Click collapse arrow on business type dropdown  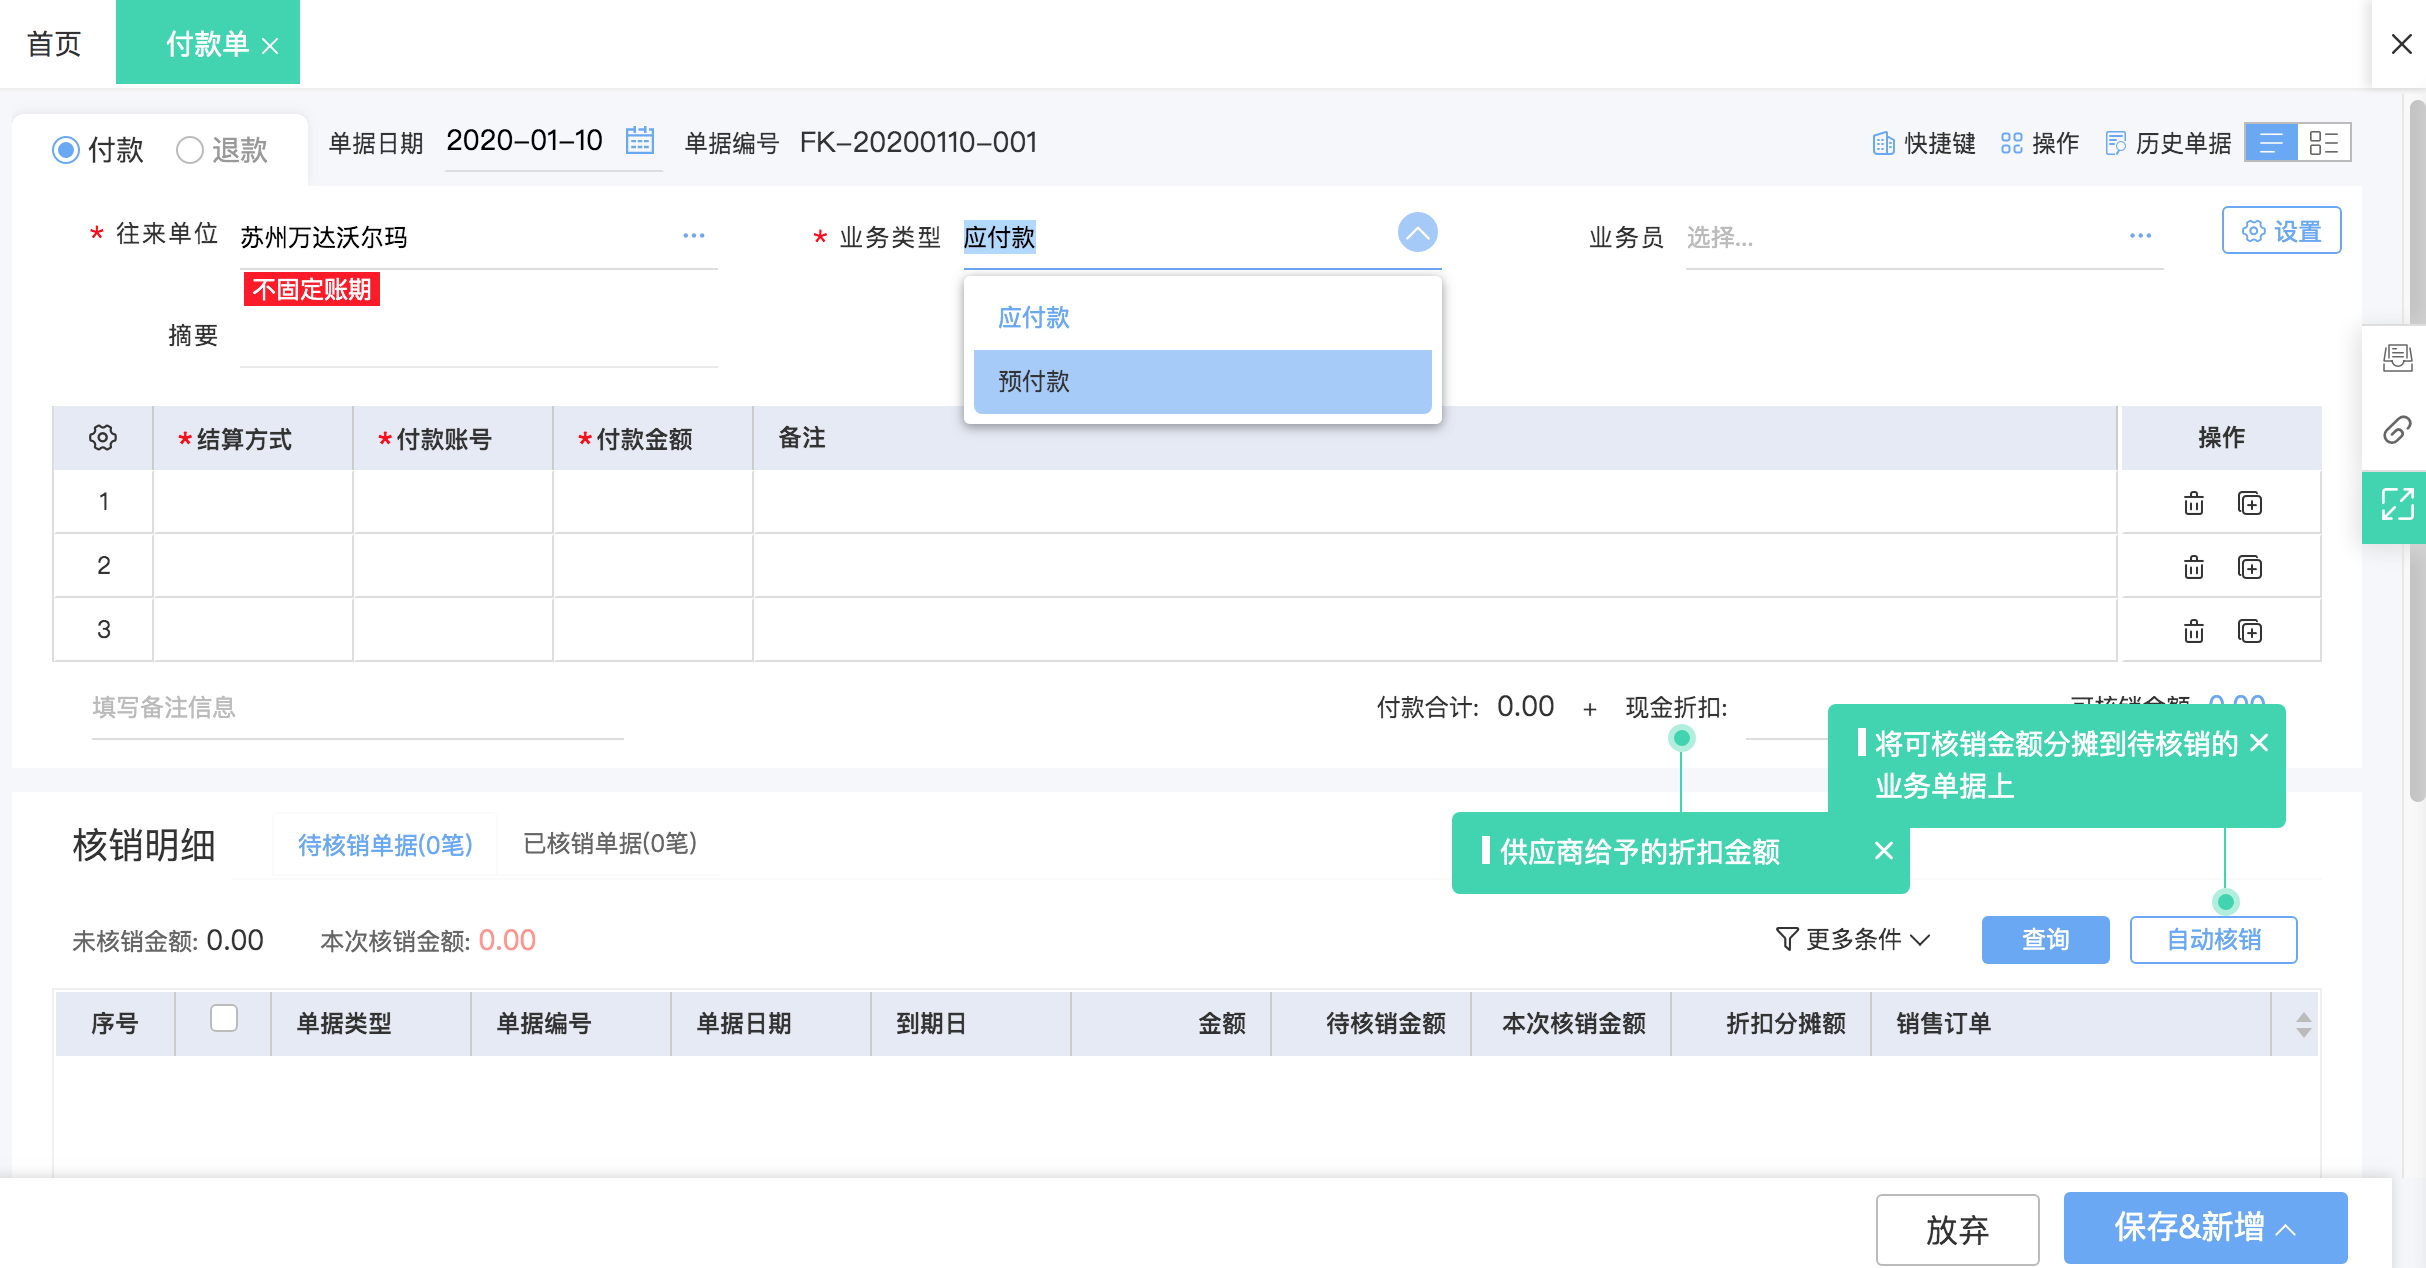1417,233
